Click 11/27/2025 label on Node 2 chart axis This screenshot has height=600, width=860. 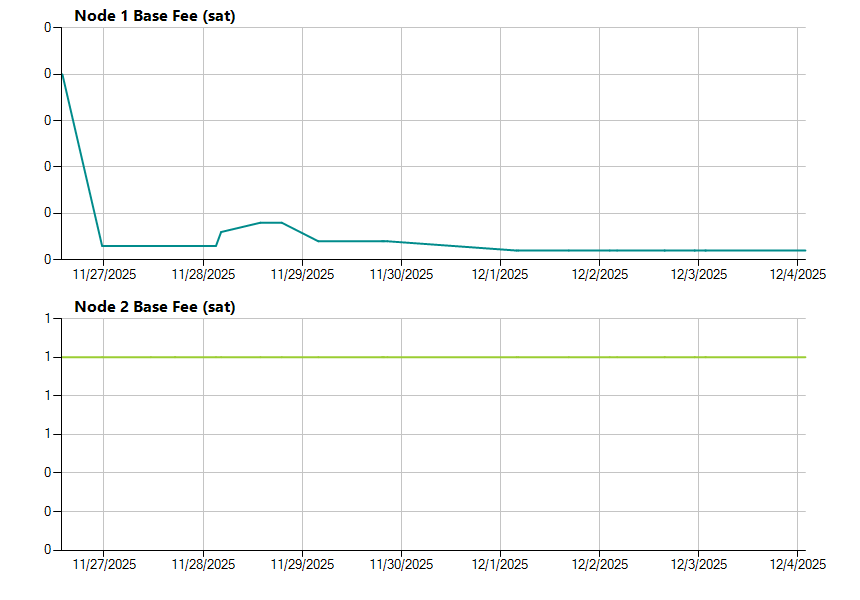104,565
